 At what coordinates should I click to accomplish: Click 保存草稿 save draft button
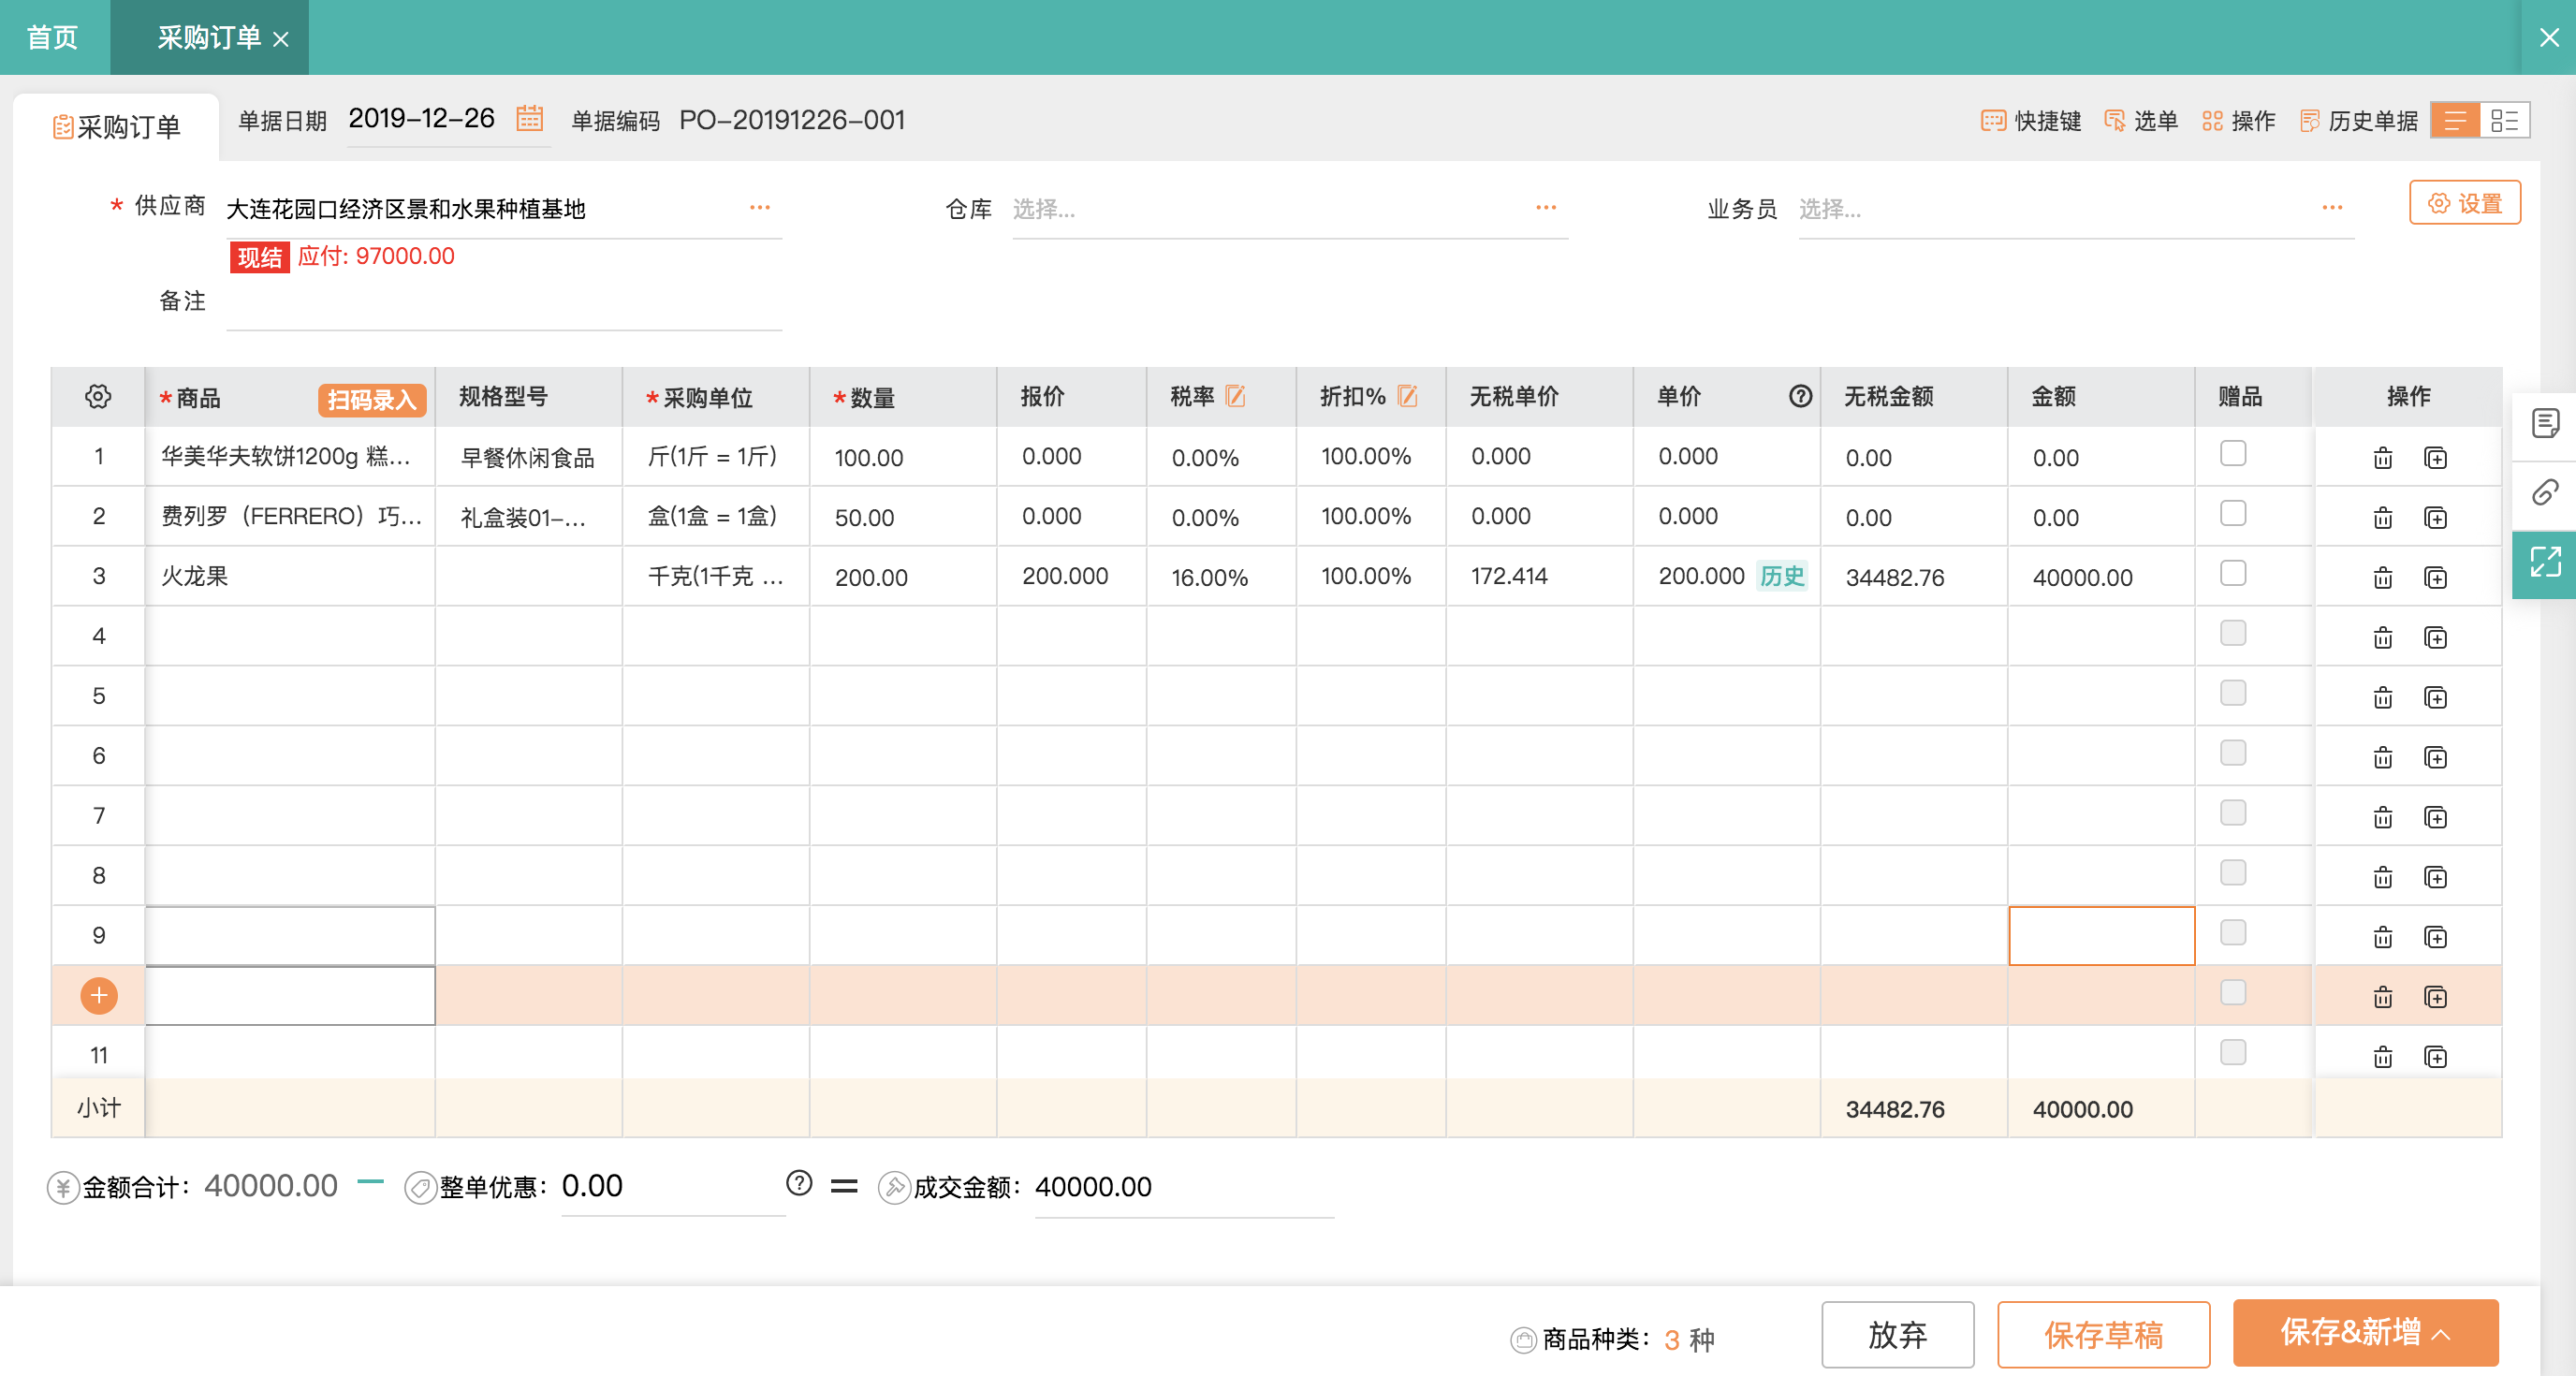(x=2099, y=1330)
